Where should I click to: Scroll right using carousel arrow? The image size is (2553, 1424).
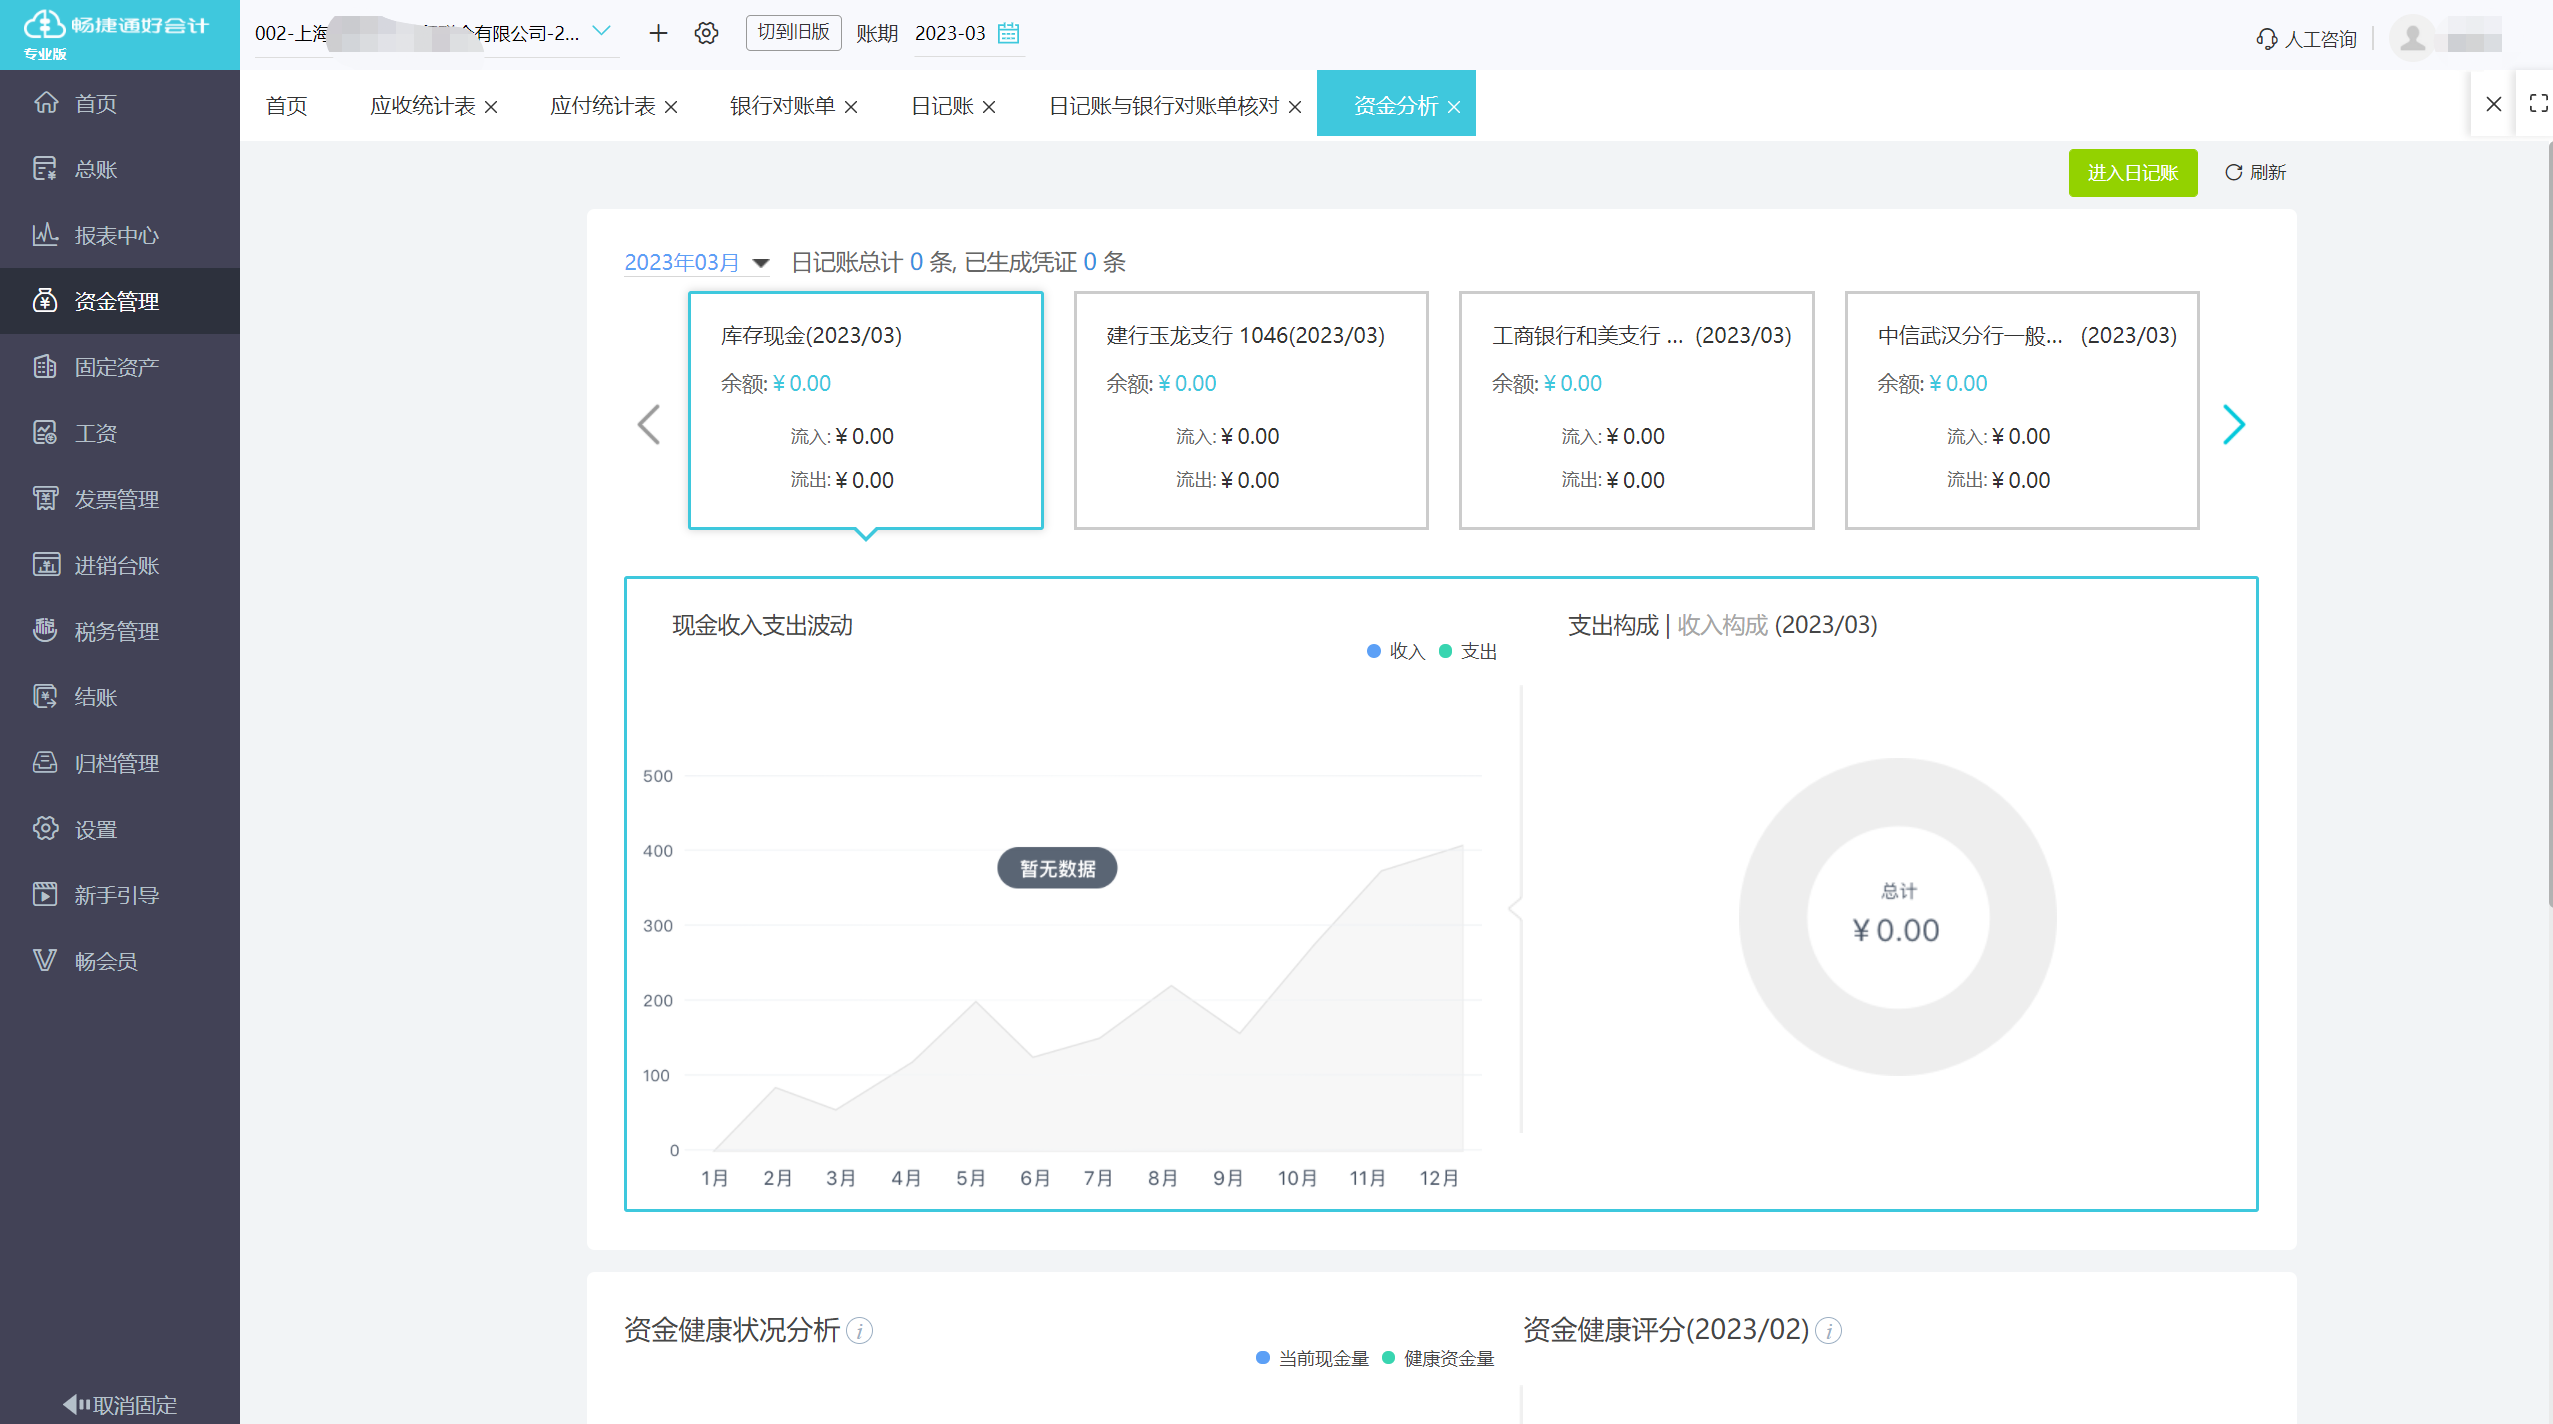tap(2234, 424)
